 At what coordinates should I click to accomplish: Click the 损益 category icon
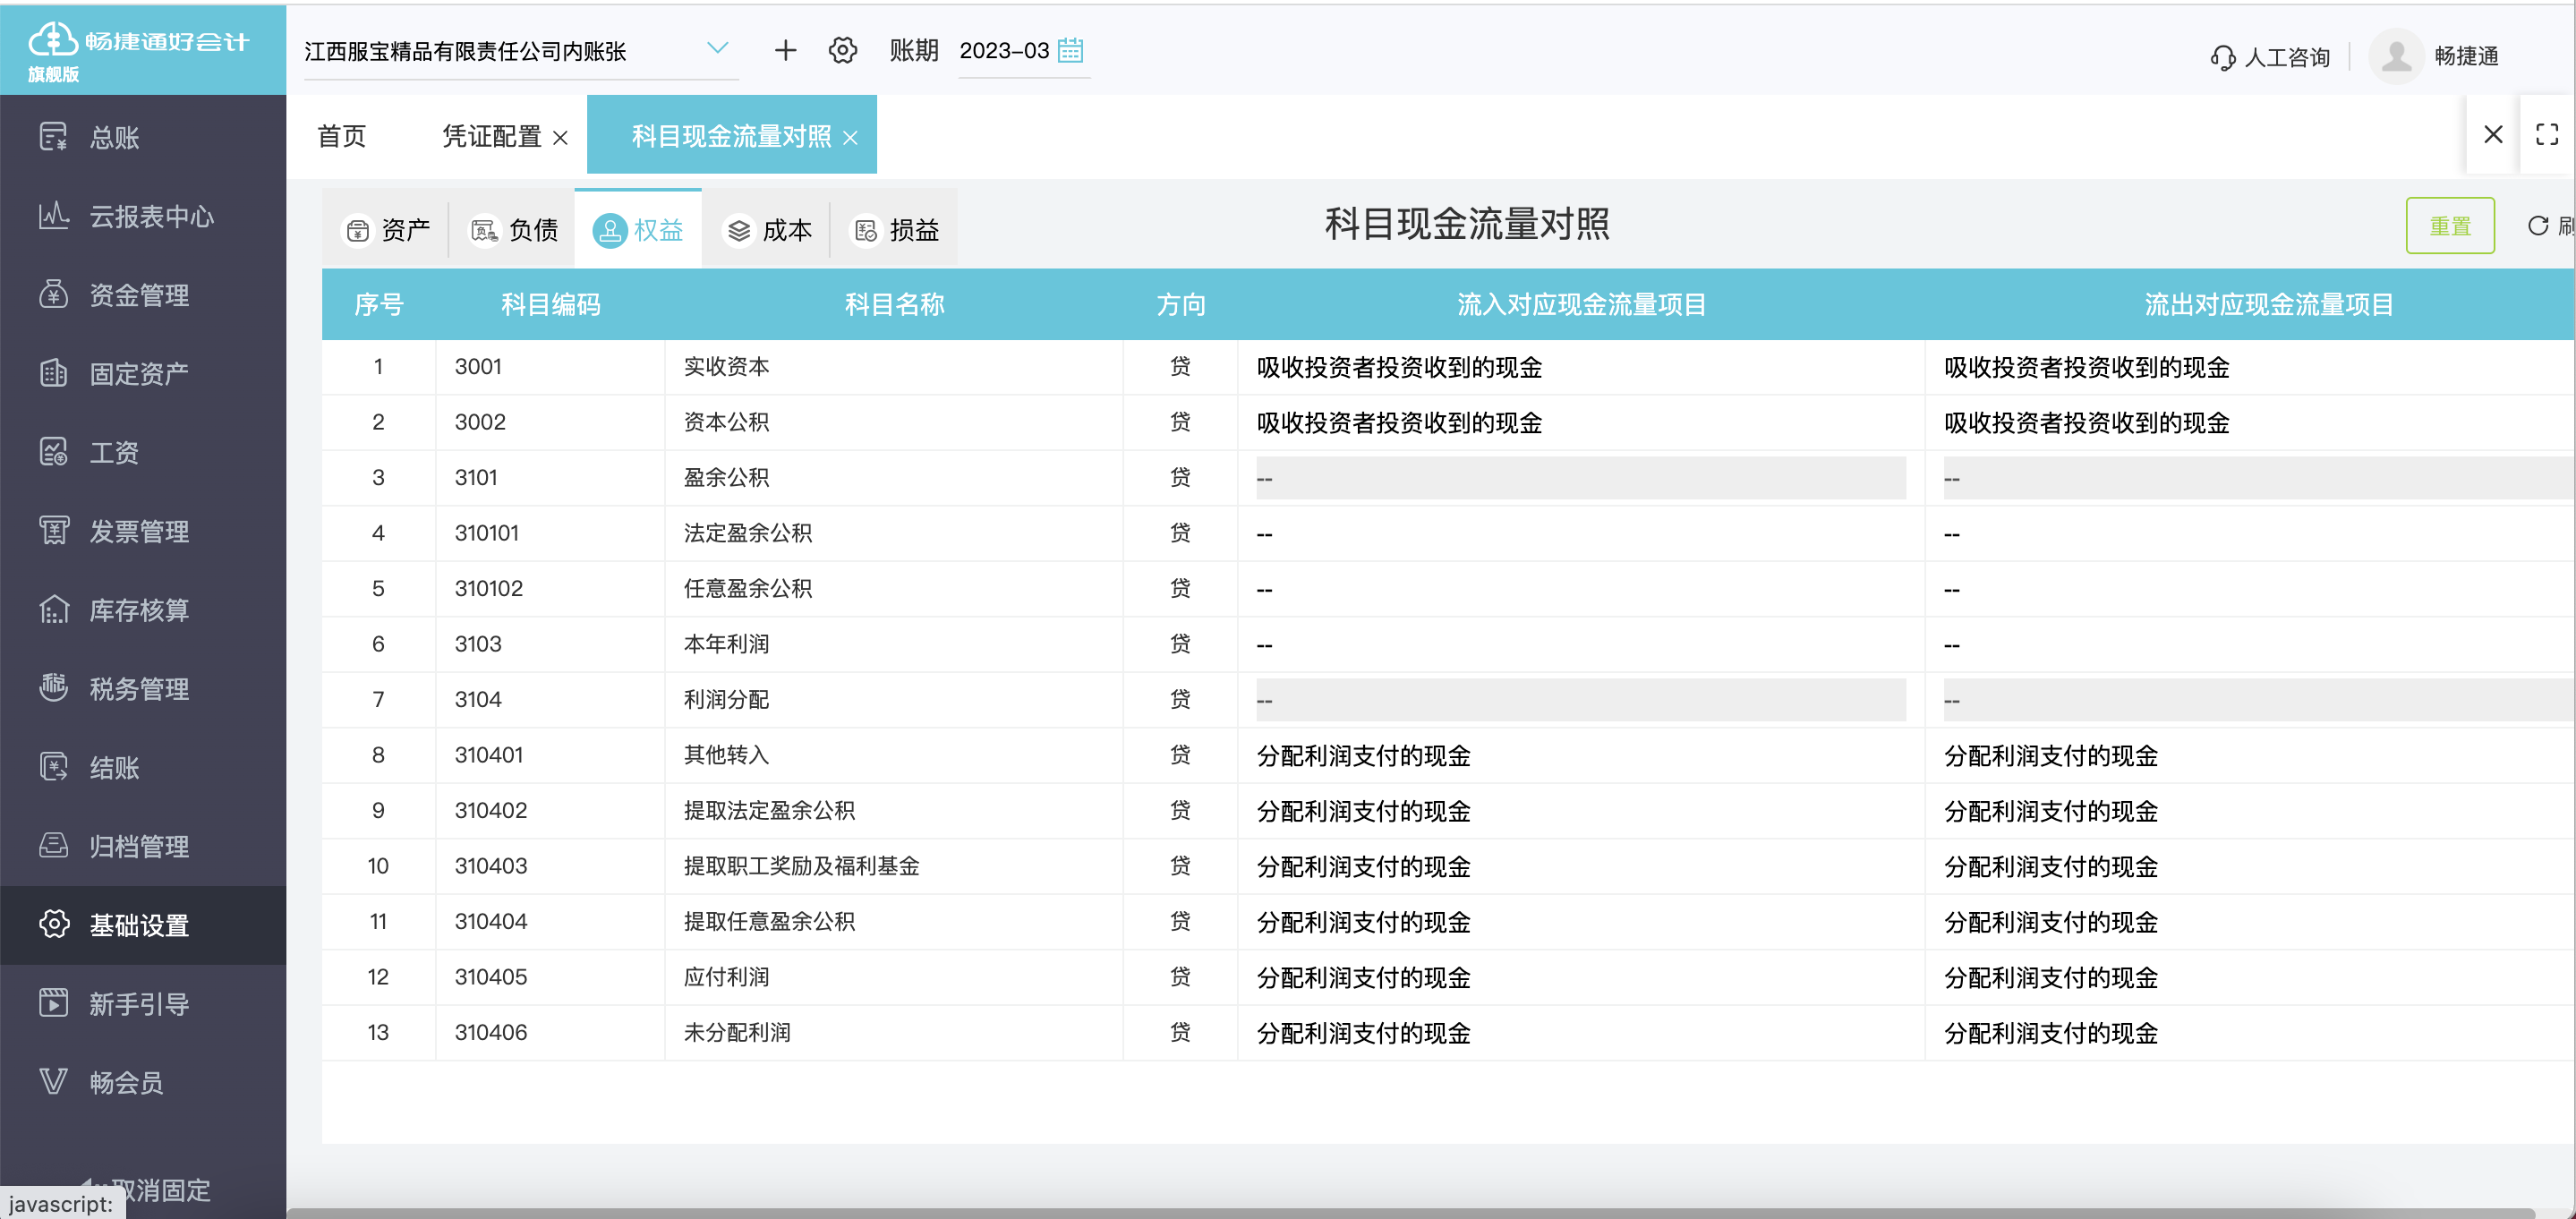tap(863, 230)
